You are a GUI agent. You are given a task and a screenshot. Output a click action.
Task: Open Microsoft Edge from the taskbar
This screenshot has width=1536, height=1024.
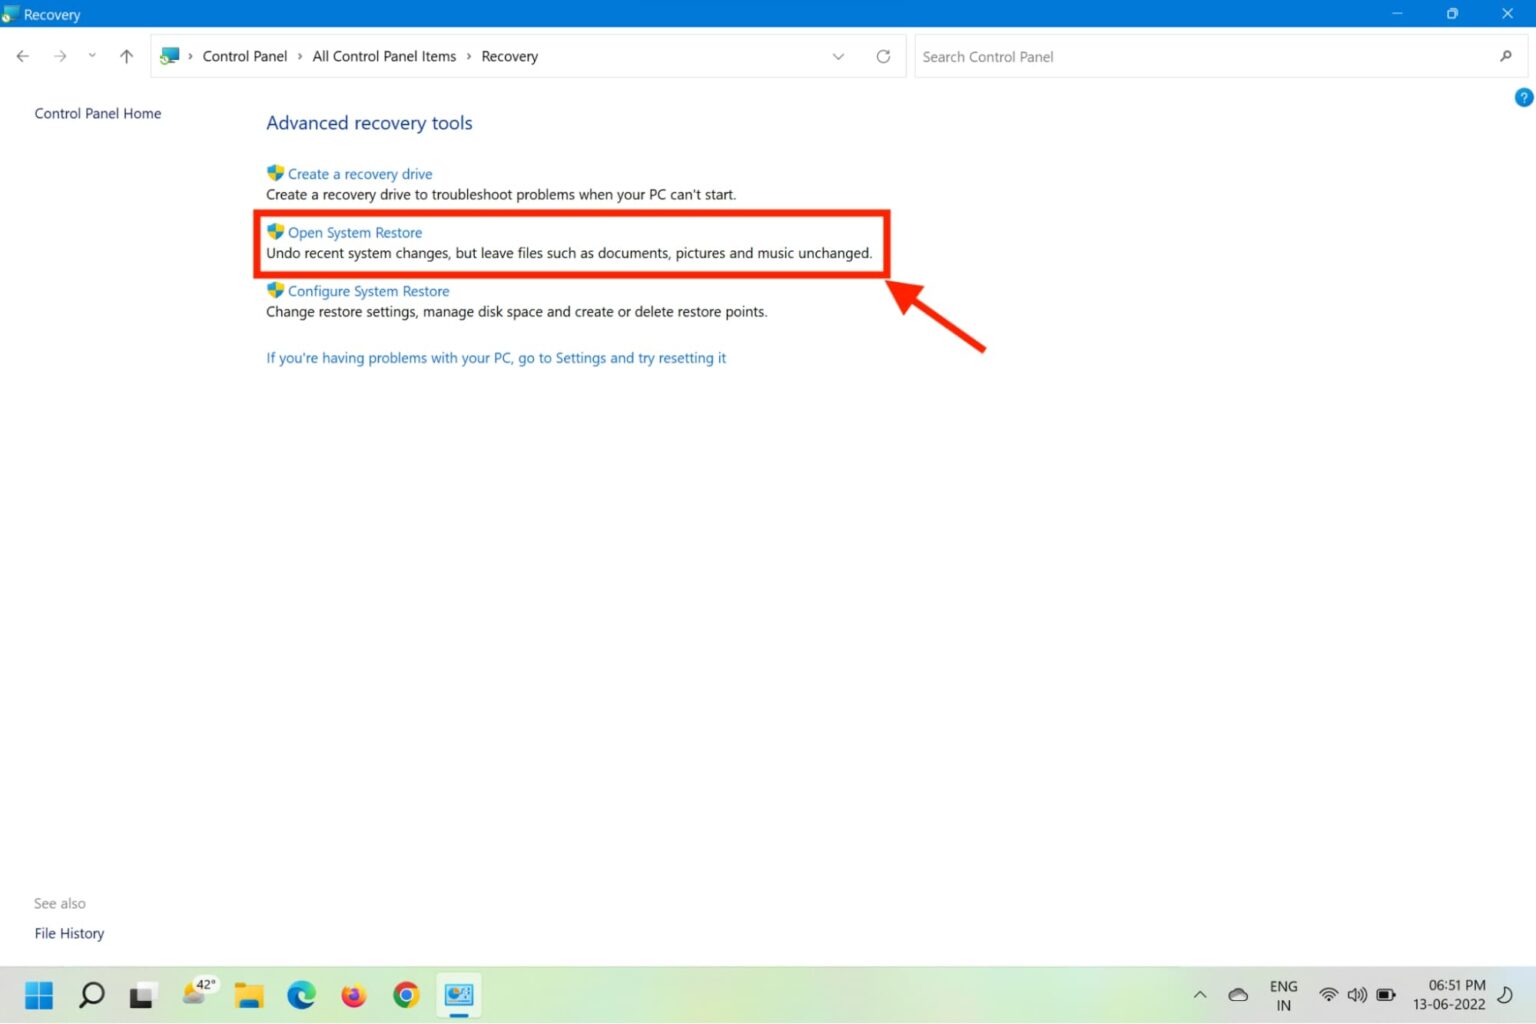pos(301,995)
